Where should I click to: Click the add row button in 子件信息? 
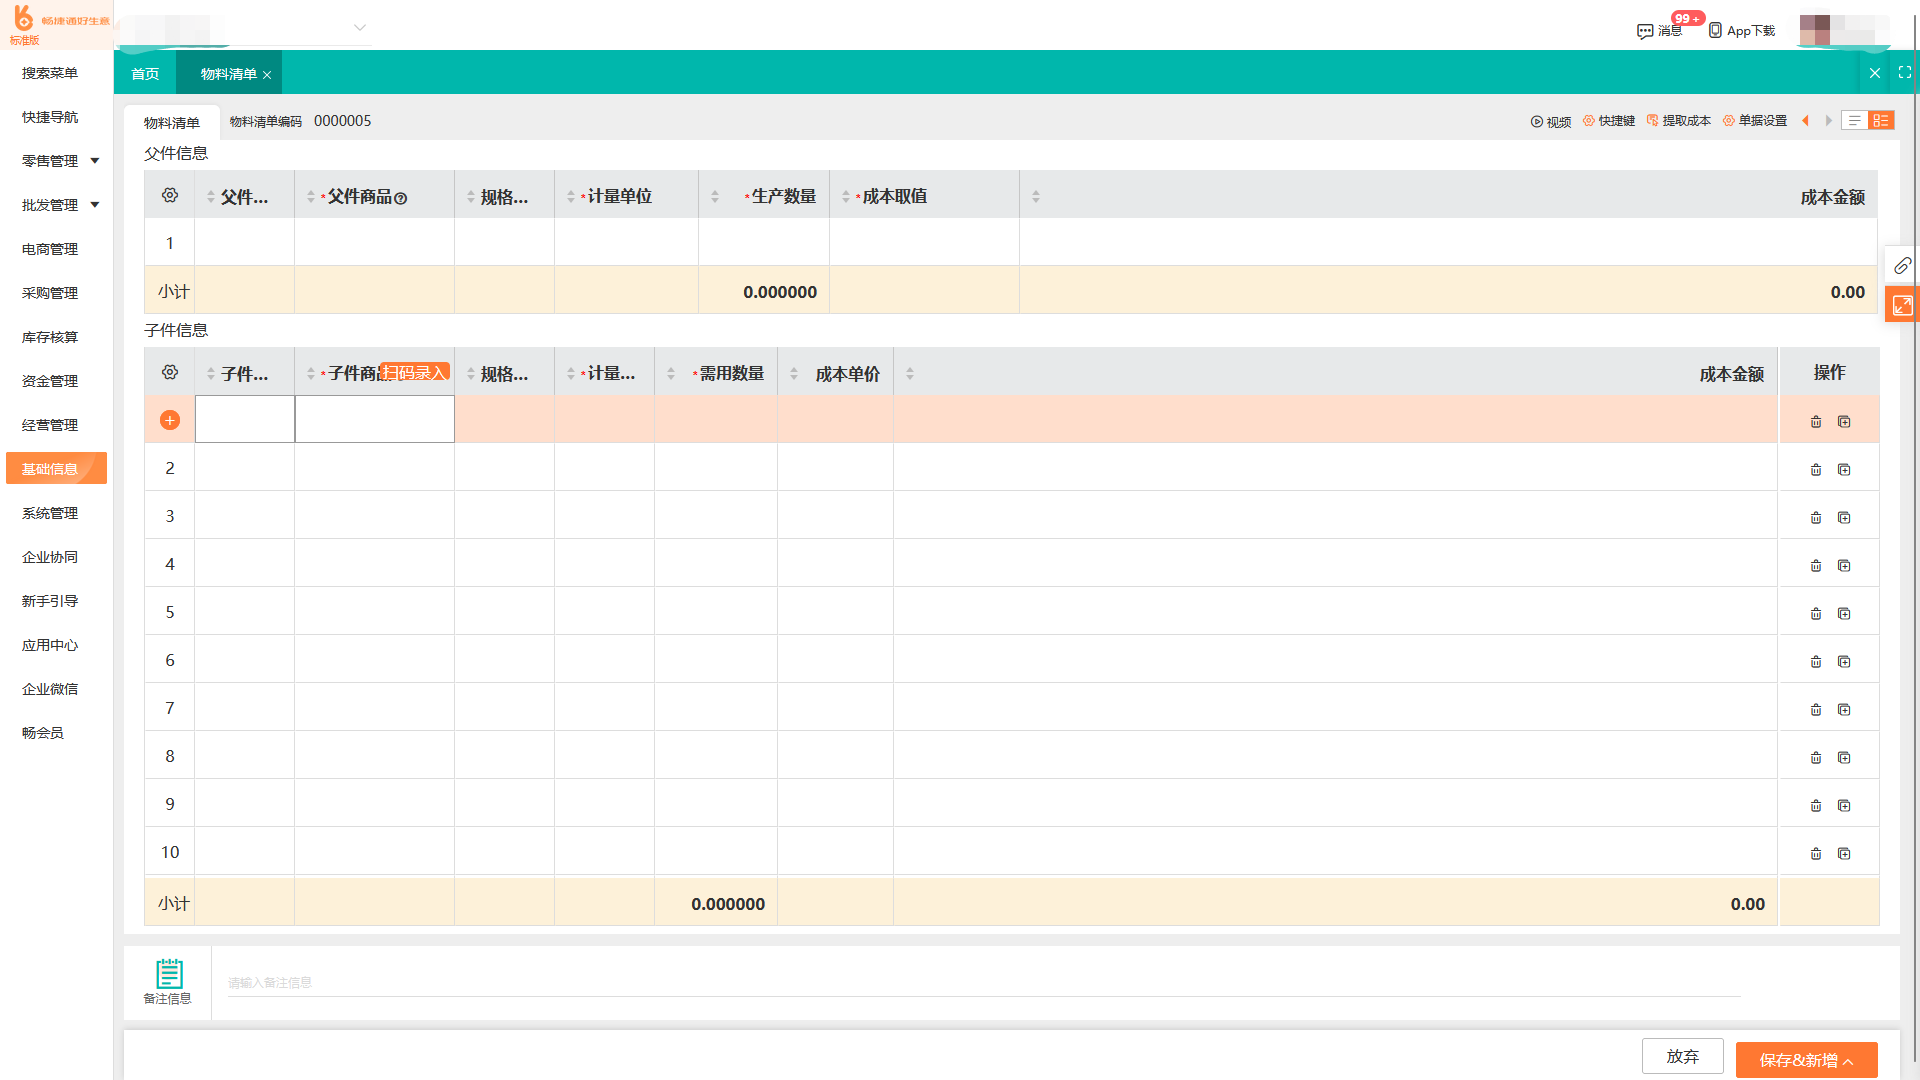coord(169,421)
